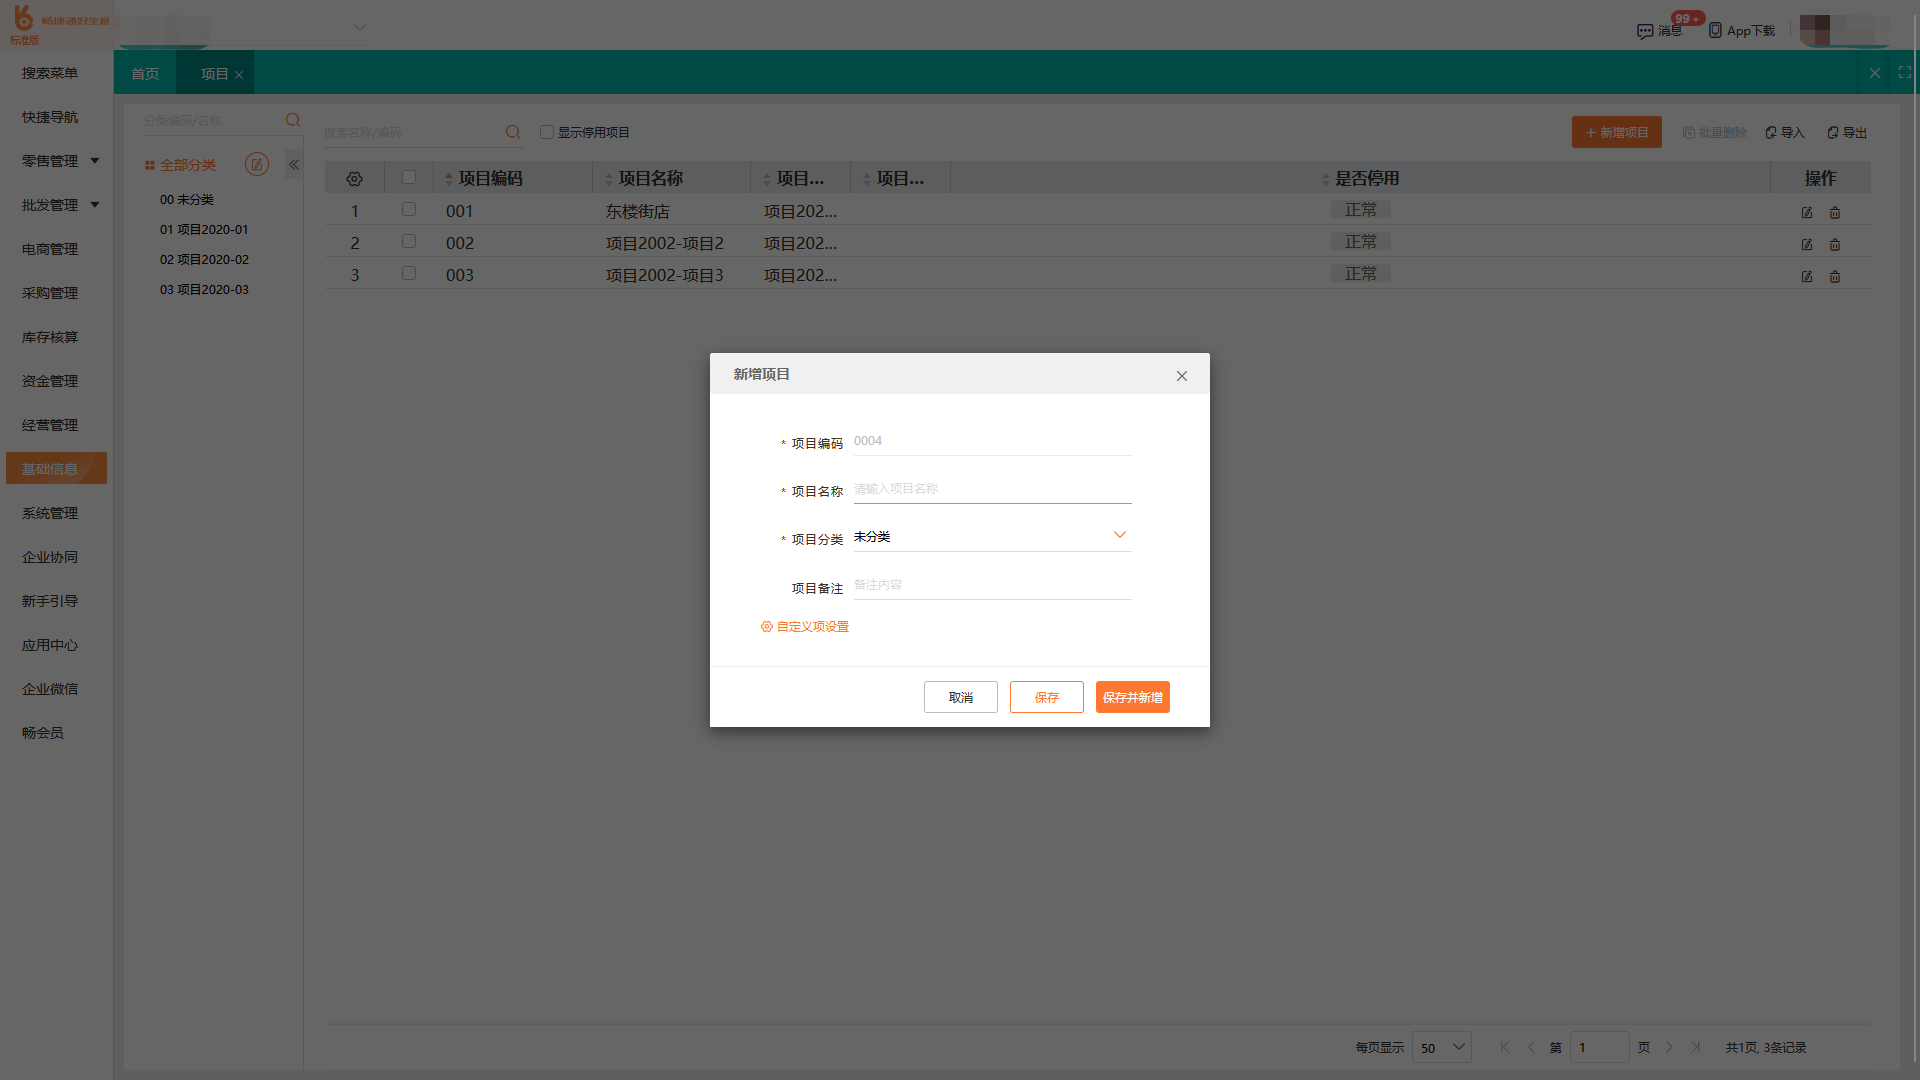Viewport: 1920px width, 1080px height.
Task: Click 保存并新增 button in dialog
Action: click(x=1133, y=696)
